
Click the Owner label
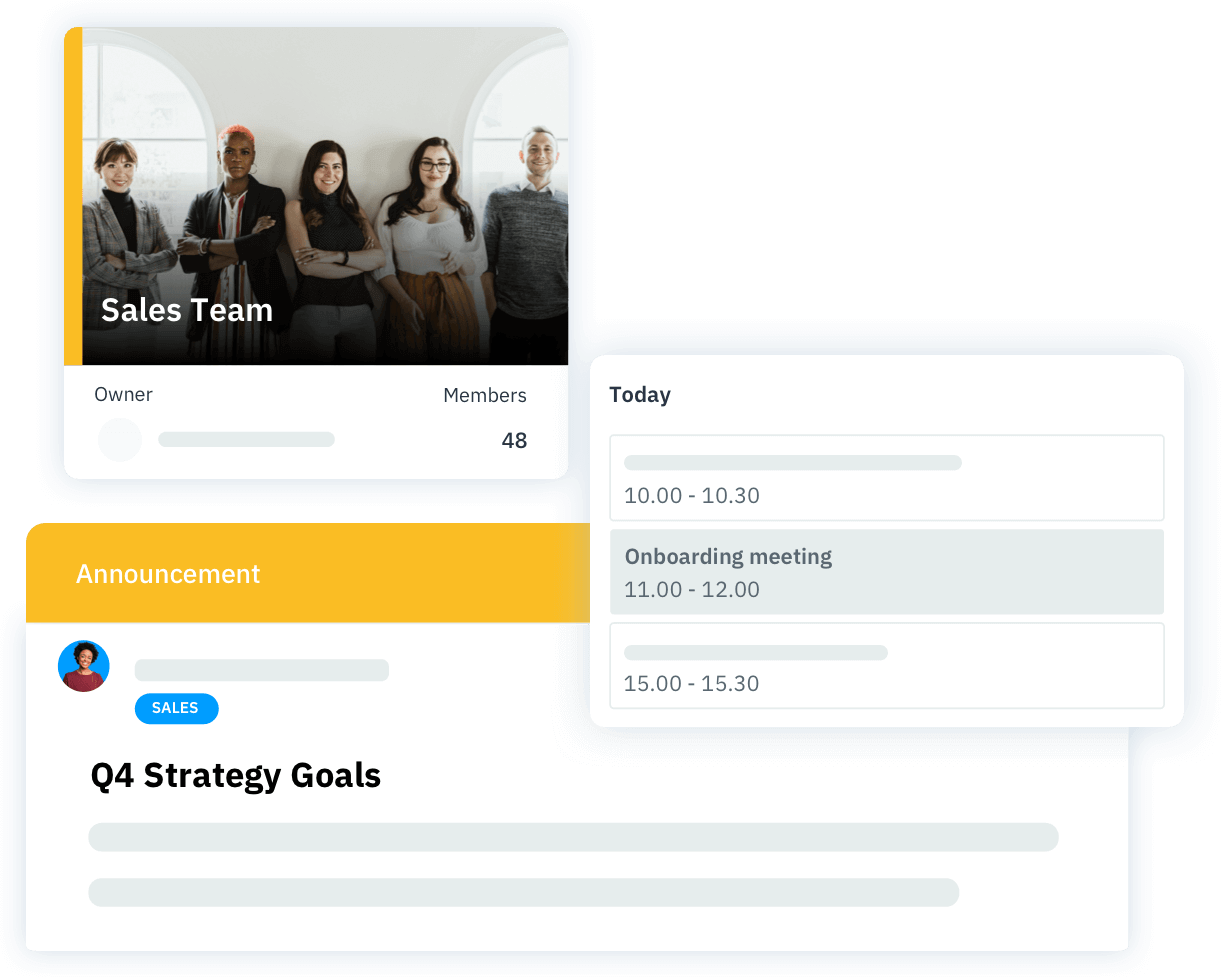(x=123, y=395)
